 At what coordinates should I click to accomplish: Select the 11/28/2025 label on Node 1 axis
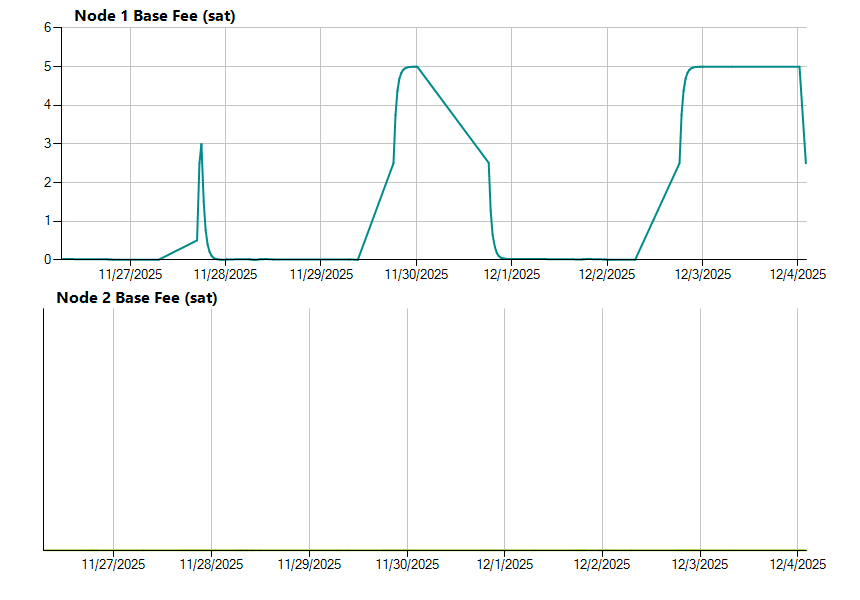click(225, 274)
